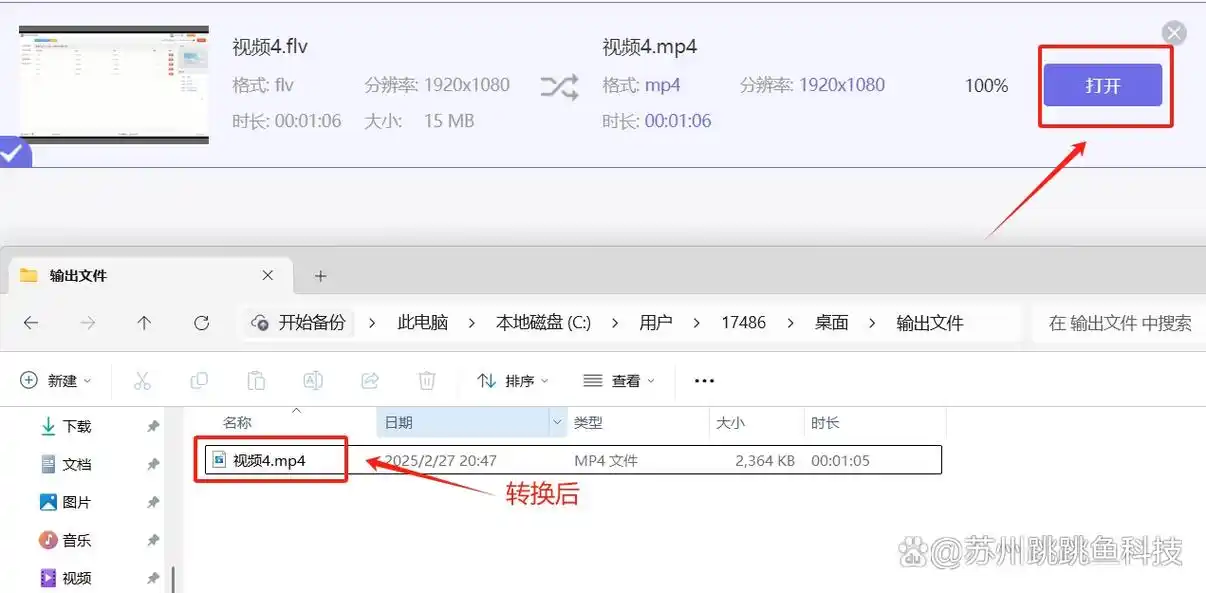Click the Cut scissors icon
Screen dimensions: 1206x593
click(x=142, y=380)
